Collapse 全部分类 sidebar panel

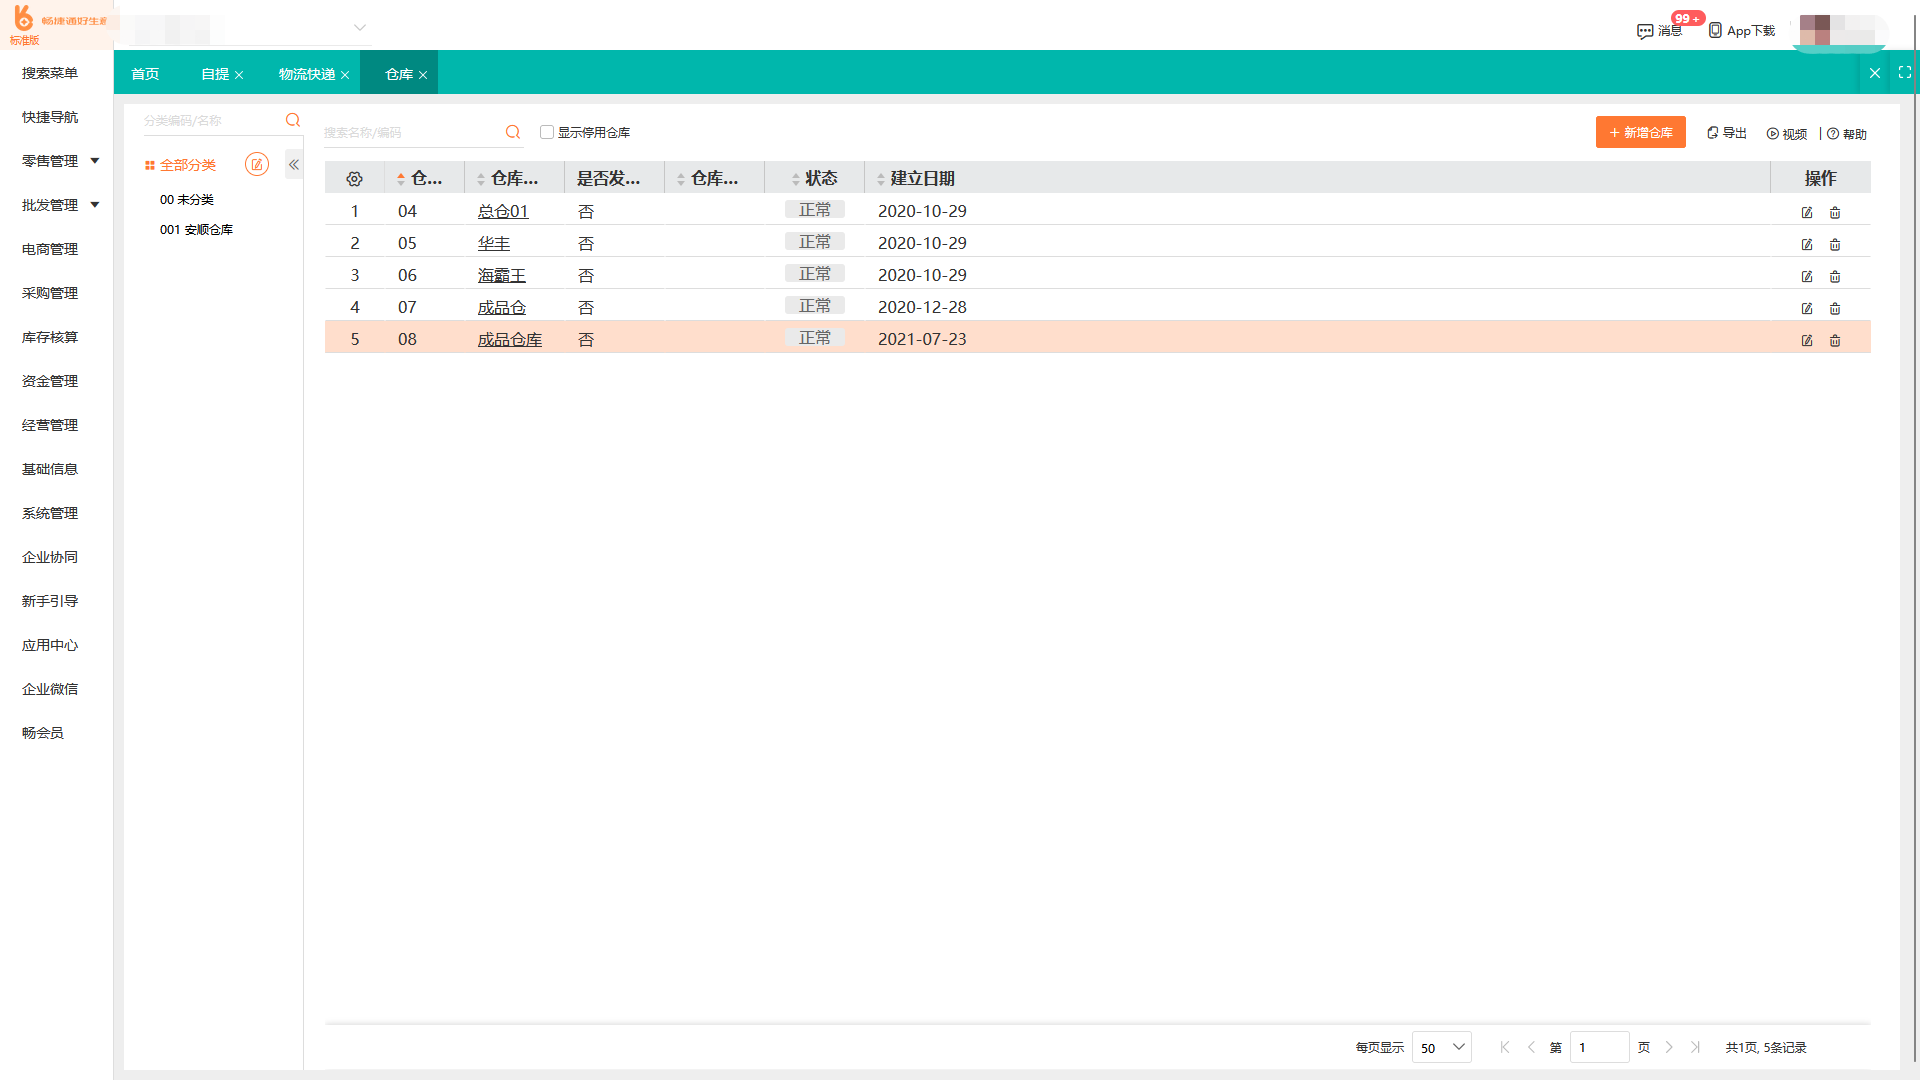293,164
